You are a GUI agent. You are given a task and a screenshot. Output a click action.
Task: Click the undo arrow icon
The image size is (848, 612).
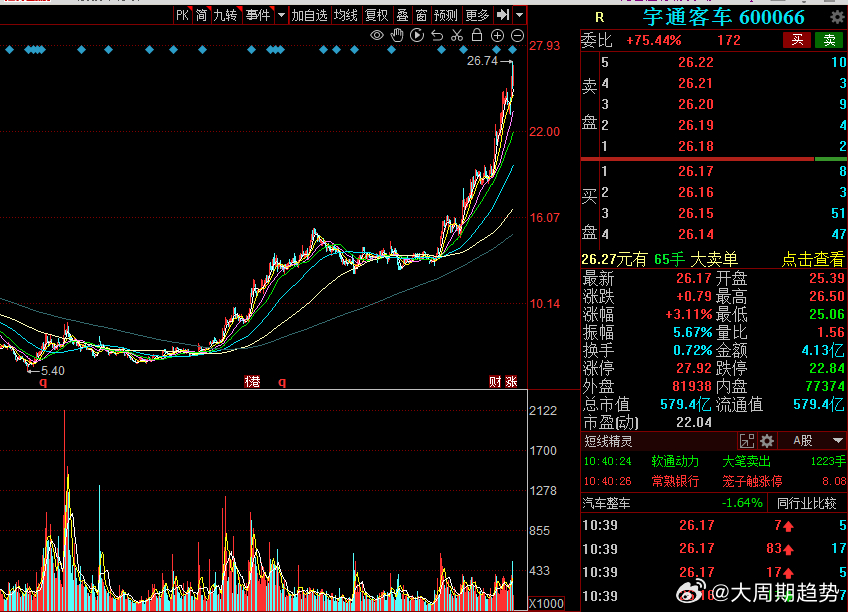click(x=437, y=36)
